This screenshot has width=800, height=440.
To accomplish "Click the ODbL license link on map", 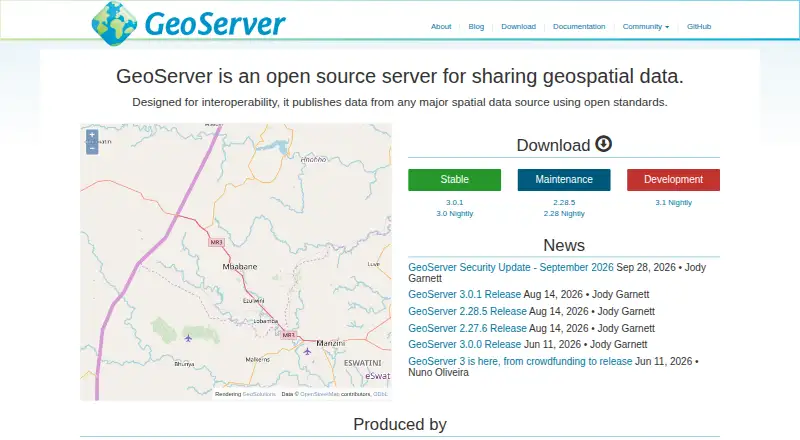I will [x=380, y=394].
